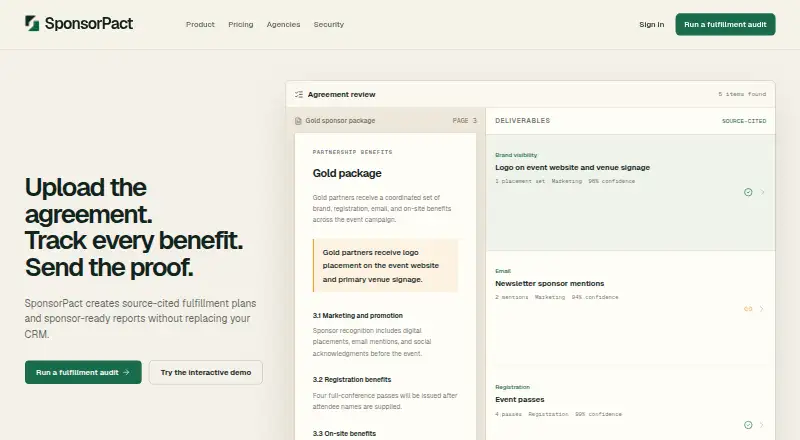The image size is (800, 440).
Task: Expand Newsletter sponsor mentions row chevron
Action: (x=762, y=309)
